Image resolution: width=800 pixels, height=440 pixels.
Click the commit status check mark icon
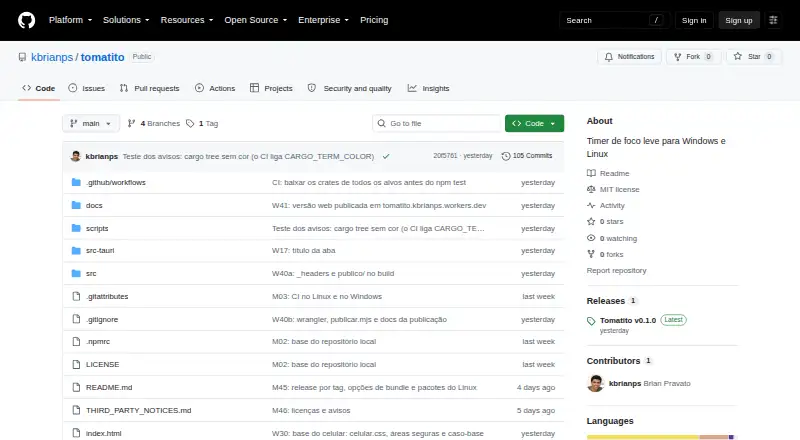click(386, 156)
